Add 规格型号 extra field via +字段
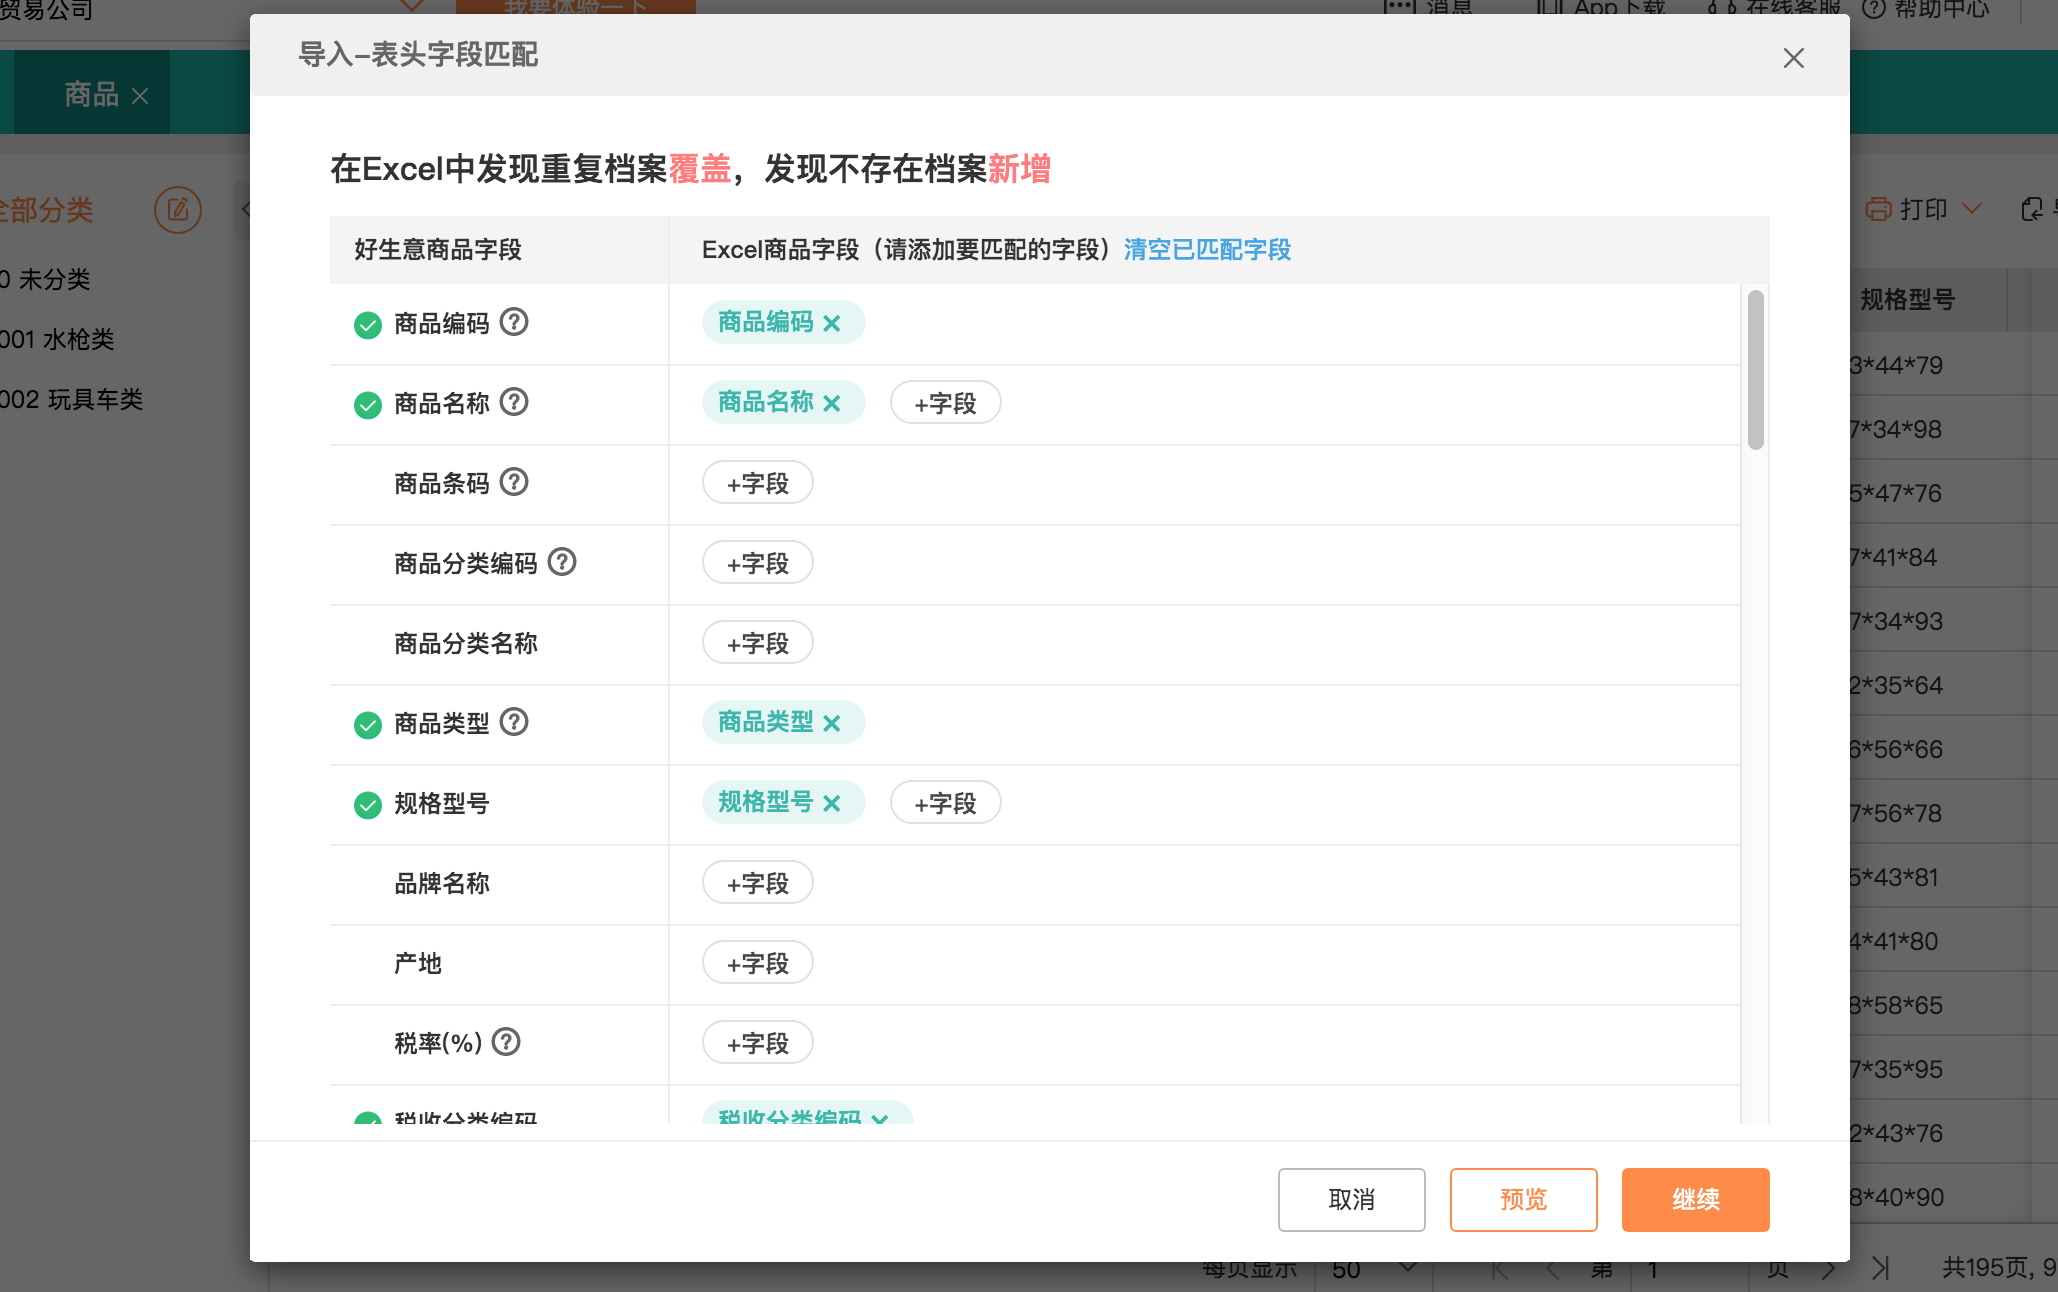 [945, 804]
